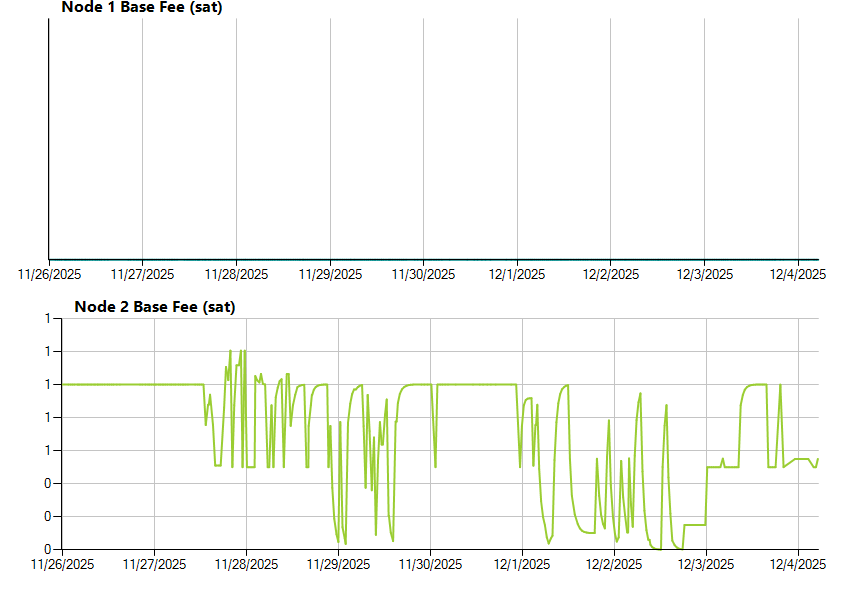Click the Node 2 Base Fee chart title
Screen dimensions: 860x600
click(x=155, y=307)
